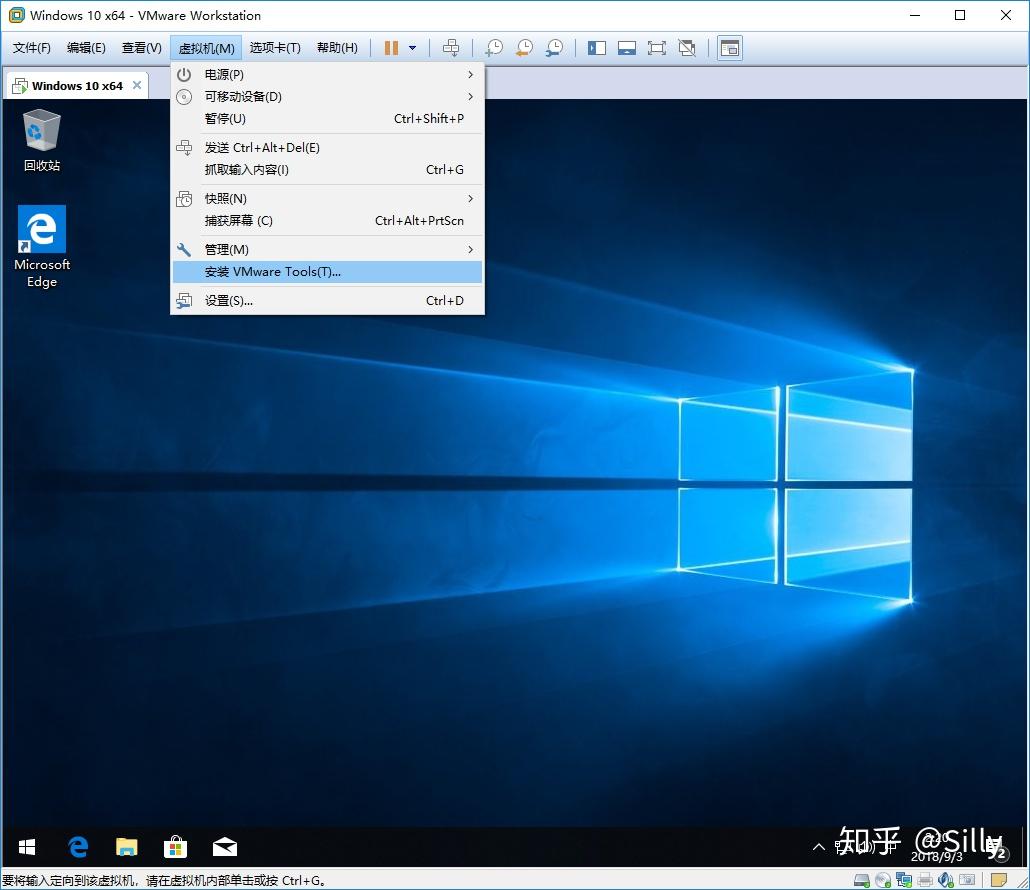Open Microsoft Edge from the guest taskbar
This screenshot has width=1030, height=890.
tap(77, 846)
